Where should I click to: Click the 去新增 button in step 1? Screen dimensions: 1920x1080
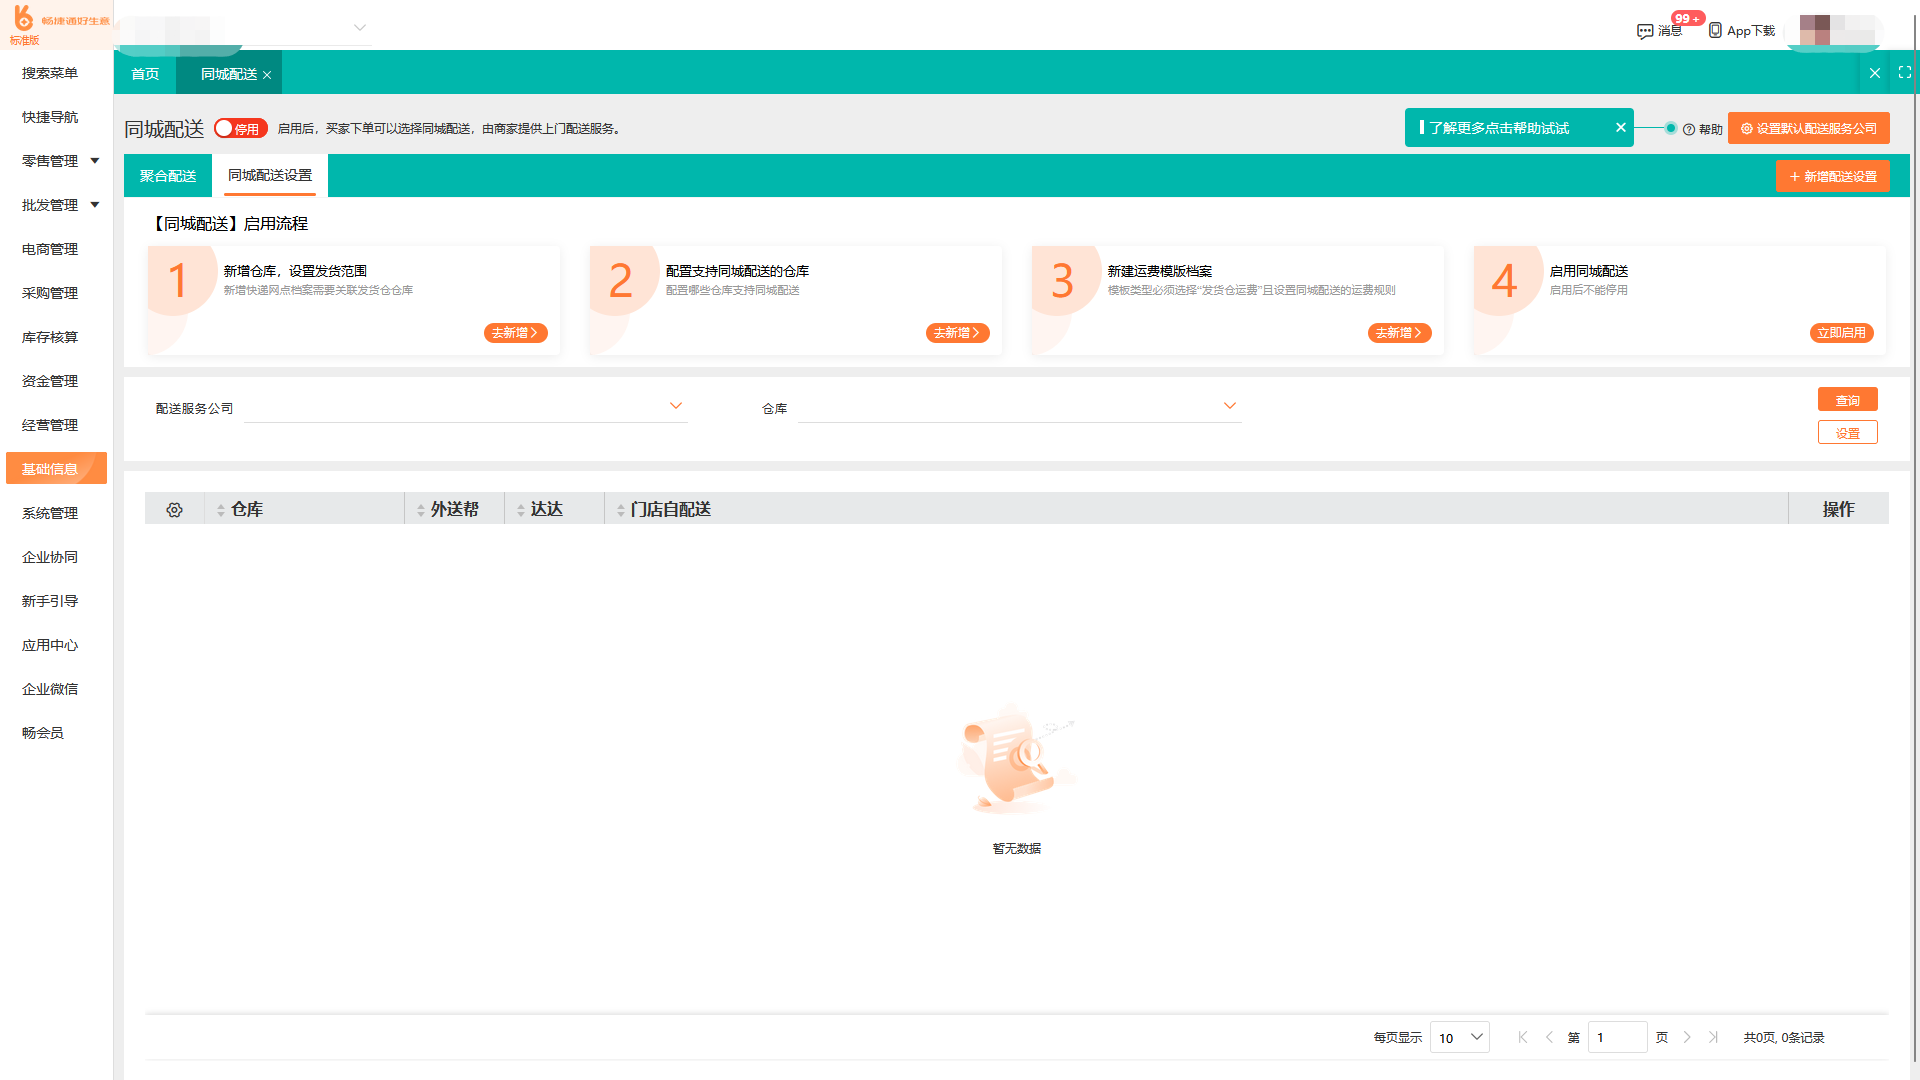click(x=514, y=332)
